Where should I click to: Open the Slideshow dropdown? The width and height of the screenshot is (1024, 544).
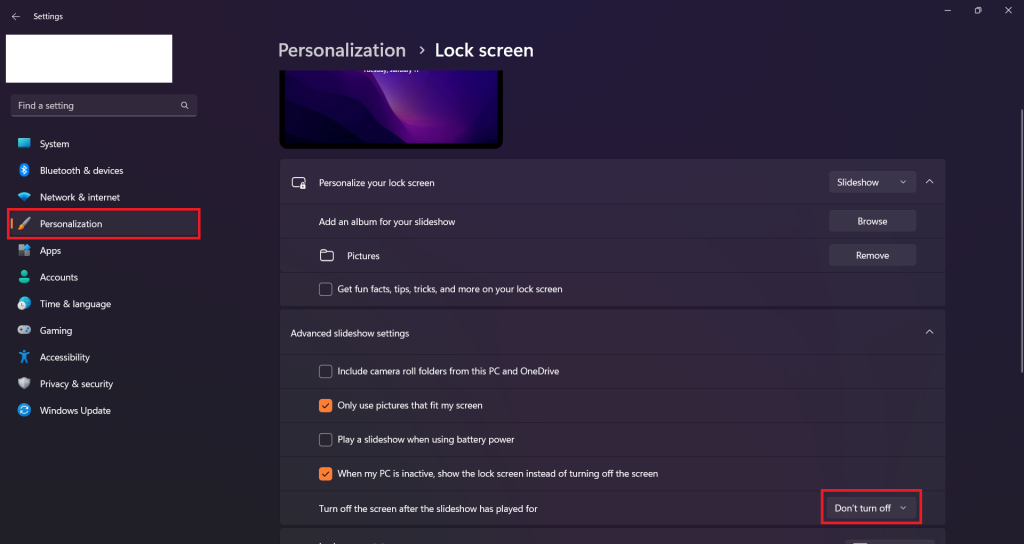(x=872, y=182)
